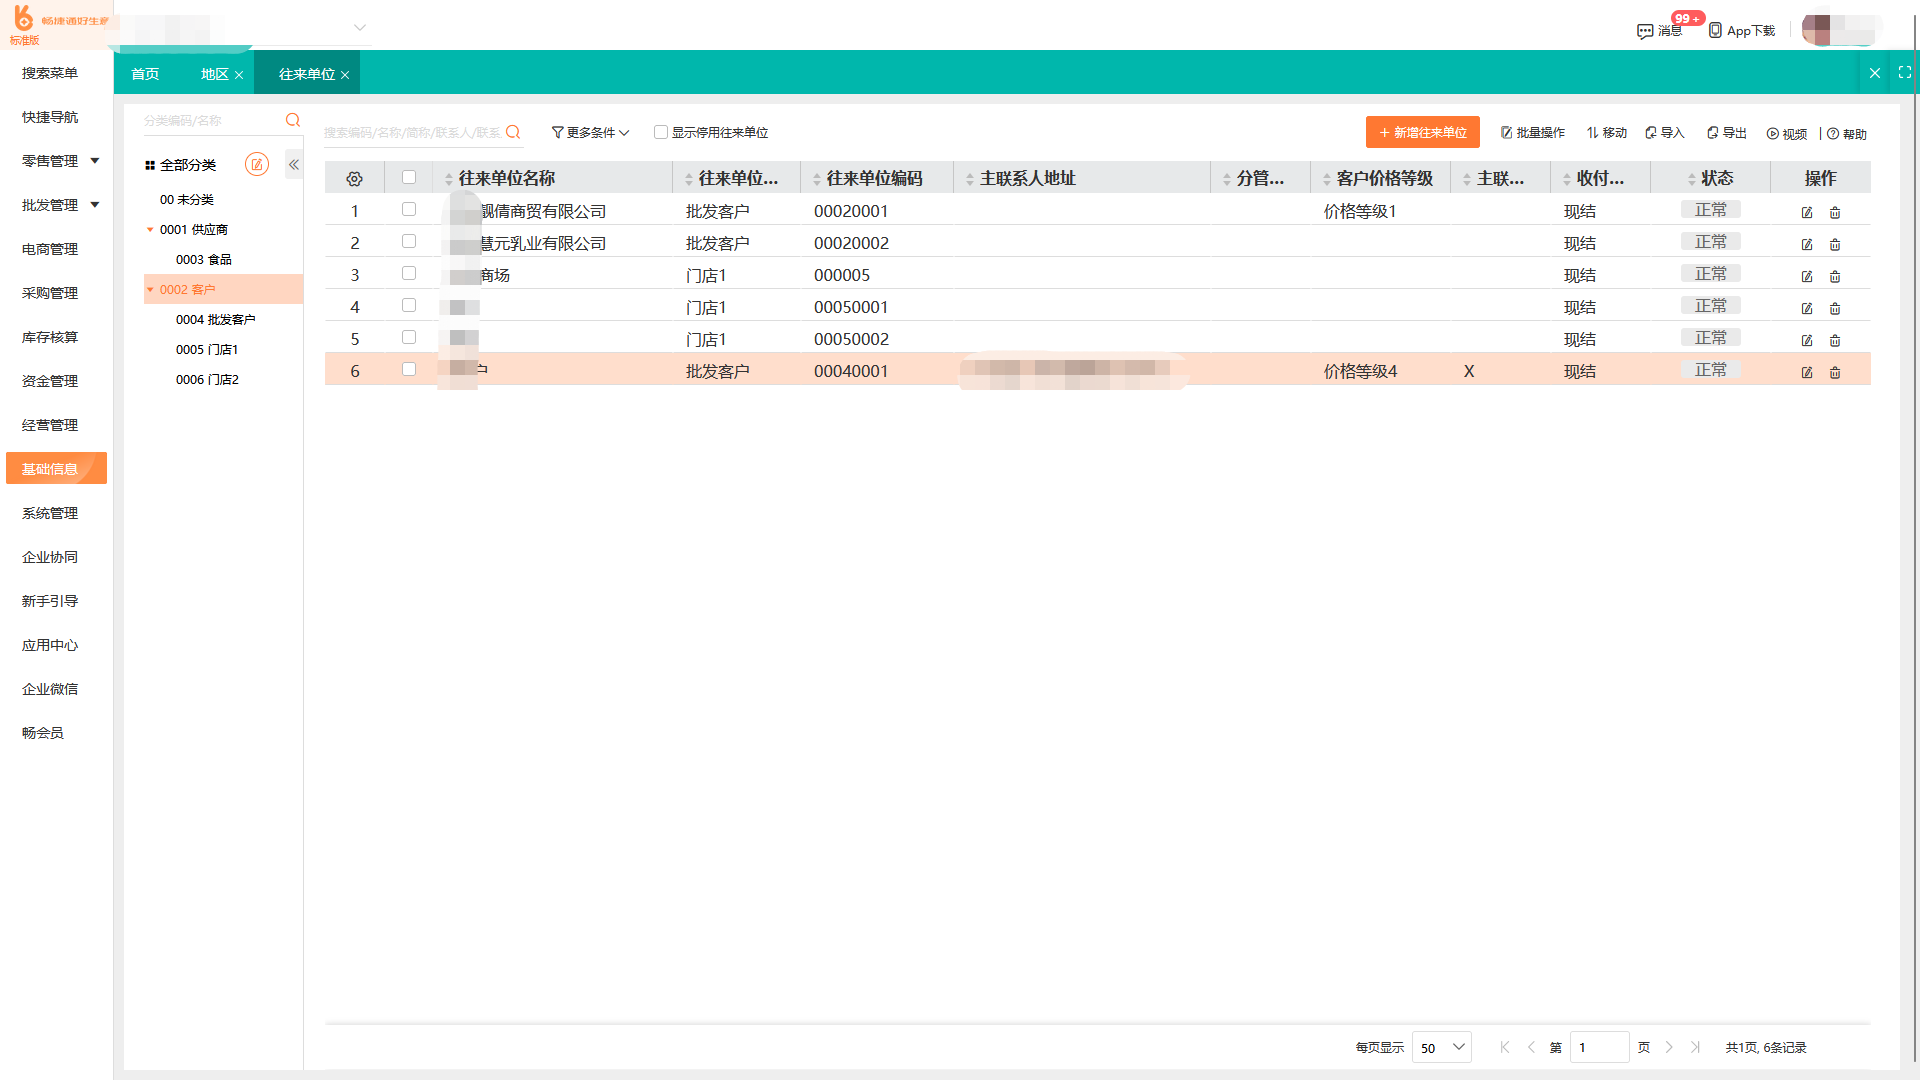Click the 新增往来单位 button

pos(1425,131)
